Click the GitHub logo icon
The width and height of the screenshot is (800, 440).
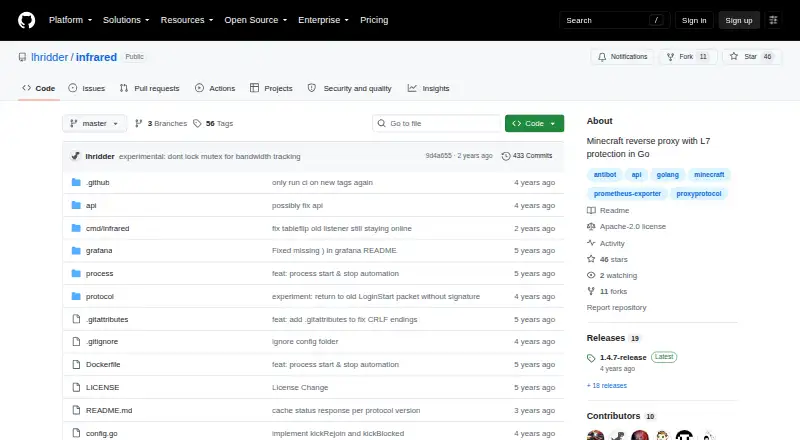[27, 20]
